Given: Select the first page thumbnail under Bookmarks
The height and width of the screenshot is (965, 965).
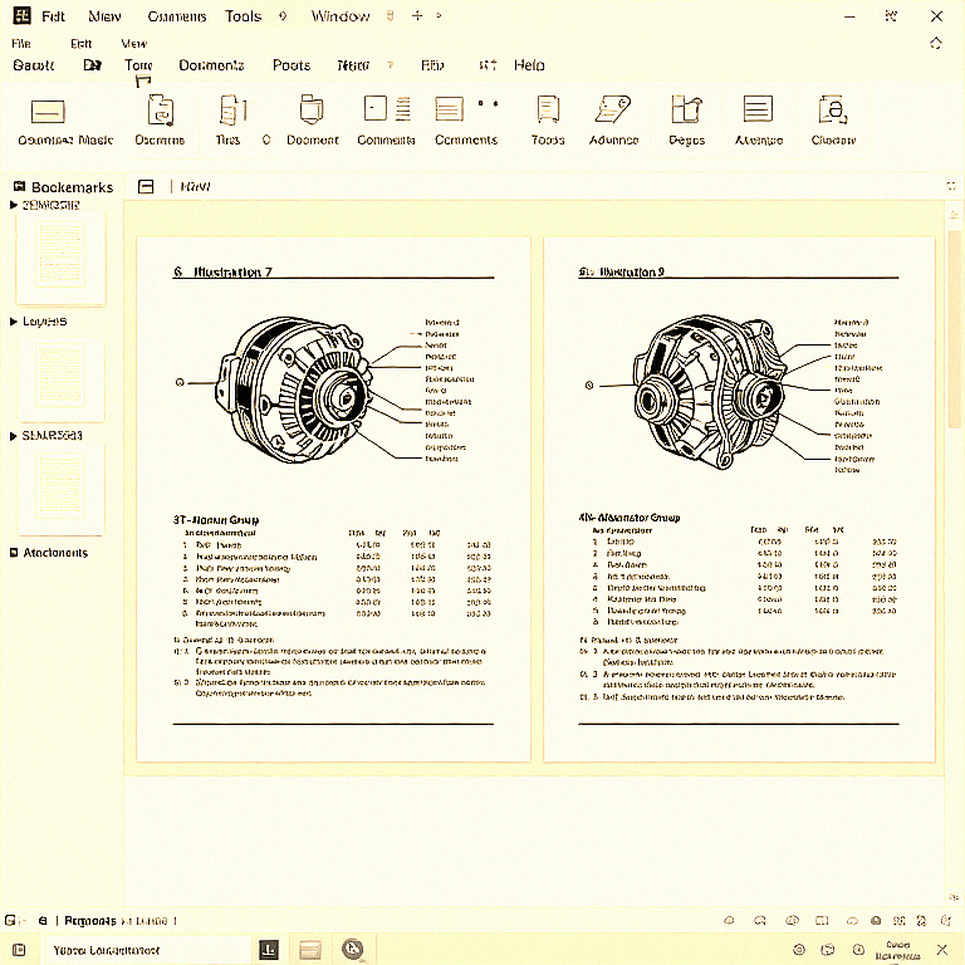Looking at the screenshot, I should [60, 258].
